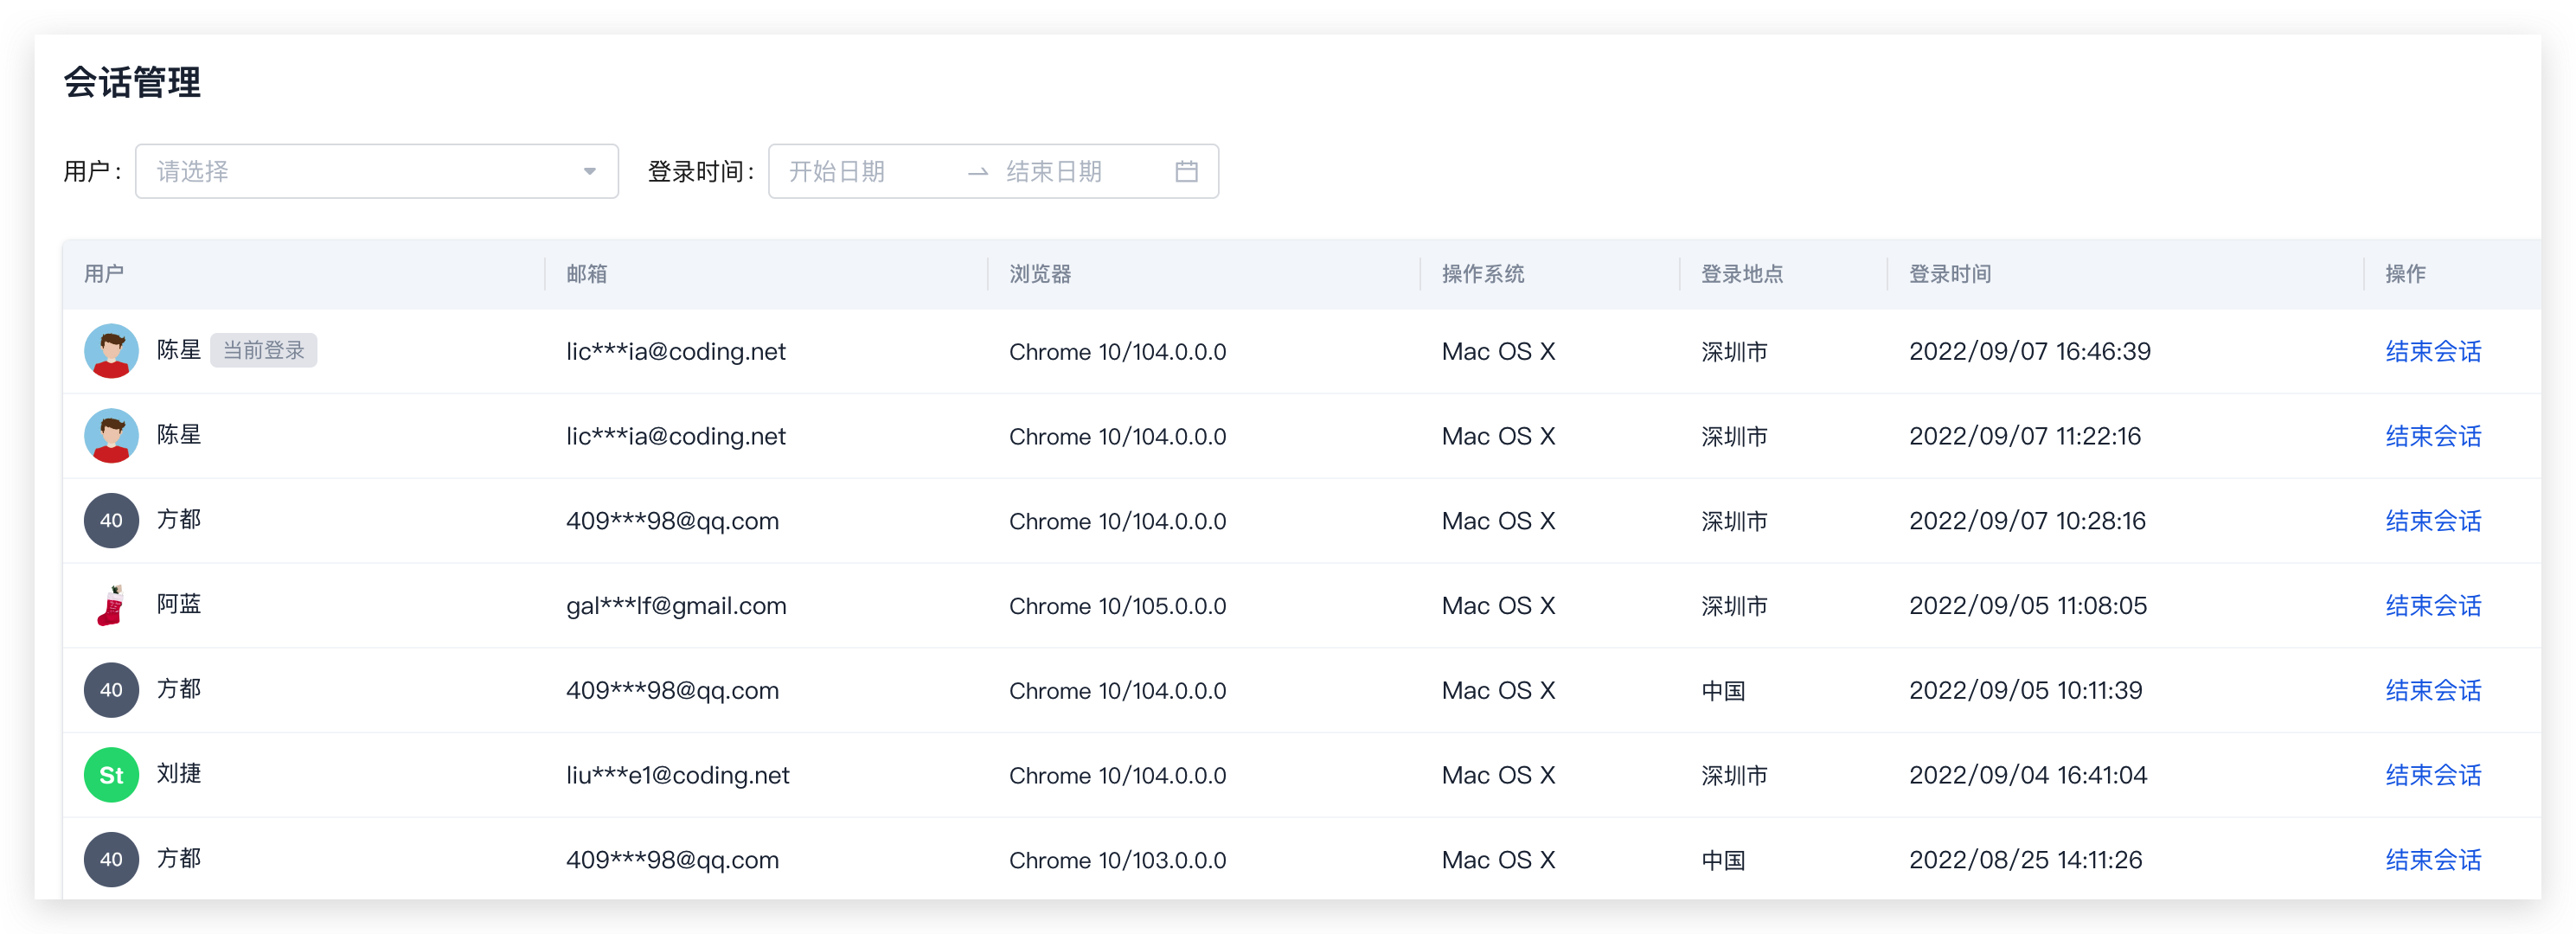This screenshot has height=934, width=2576.
Task: Click 阿蓝's Christmas stocking avatar
Action: 111,605
